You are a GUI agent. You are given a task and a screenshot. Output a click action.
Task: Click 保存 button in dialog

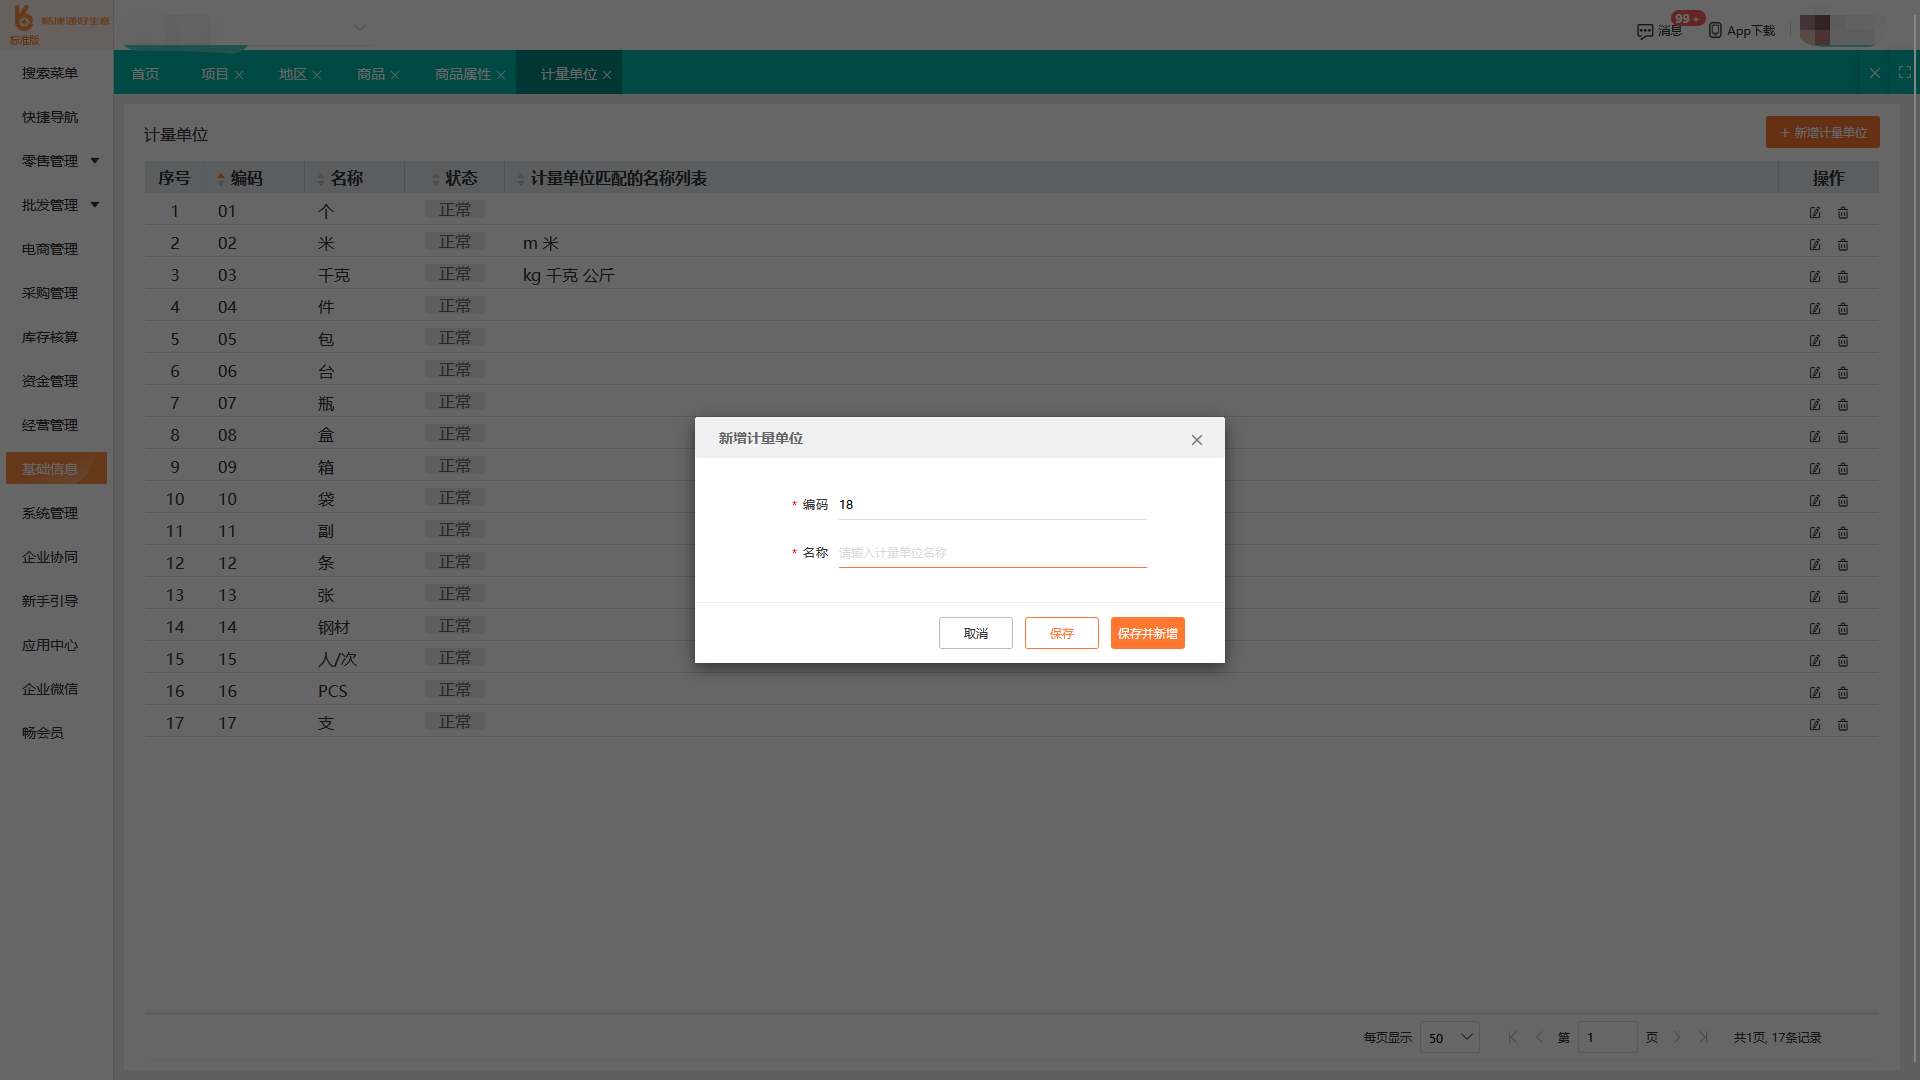[x=1062, y=633]
